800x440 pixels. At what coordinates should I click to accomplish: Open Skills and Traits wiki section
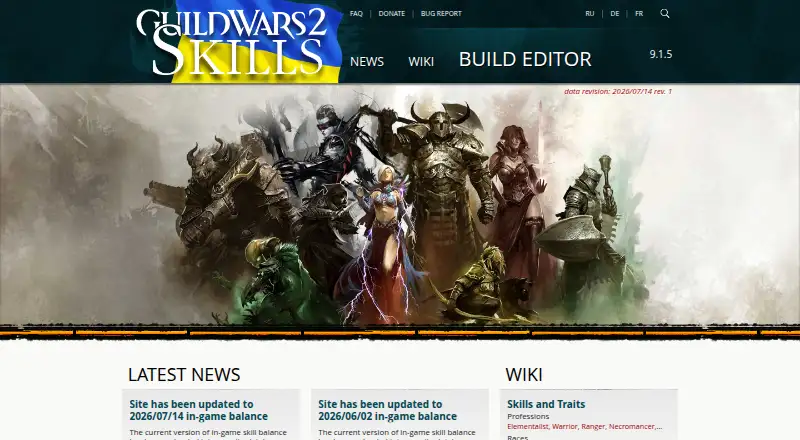(x=546, y=404)
